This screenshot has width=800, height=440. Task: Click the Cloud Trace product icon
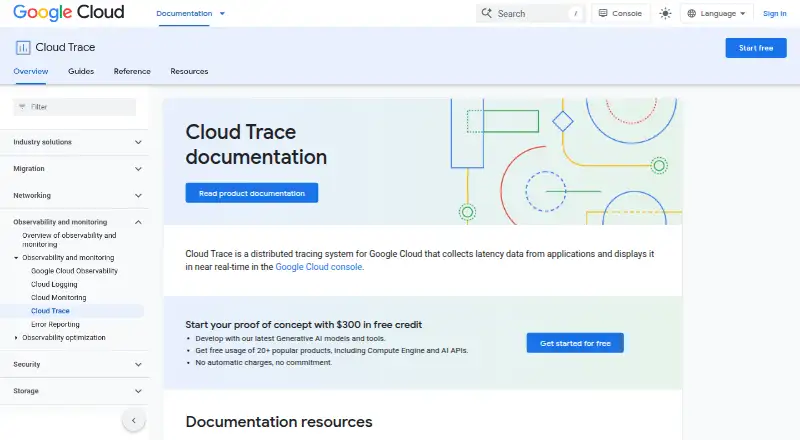tap(23, 47)
